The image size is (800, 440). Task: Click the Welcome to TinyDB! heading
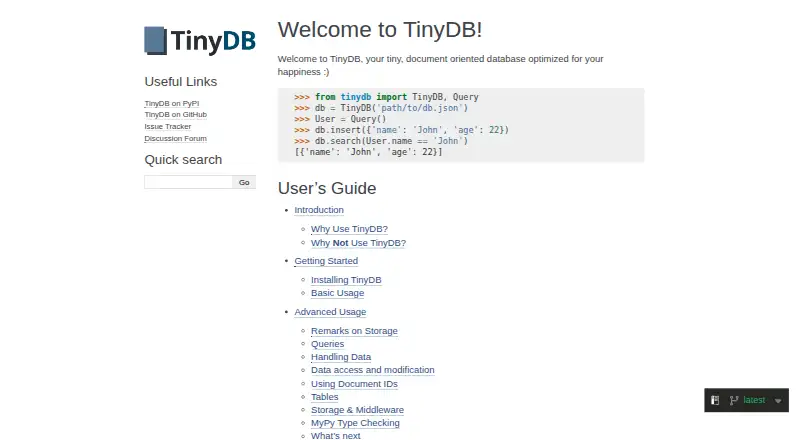tap(380, 30)
